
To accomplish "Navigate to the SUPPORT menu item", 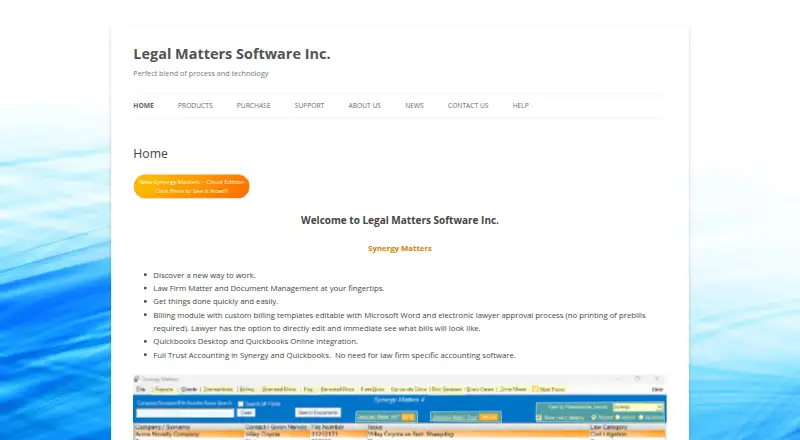I will pos(309,106).
